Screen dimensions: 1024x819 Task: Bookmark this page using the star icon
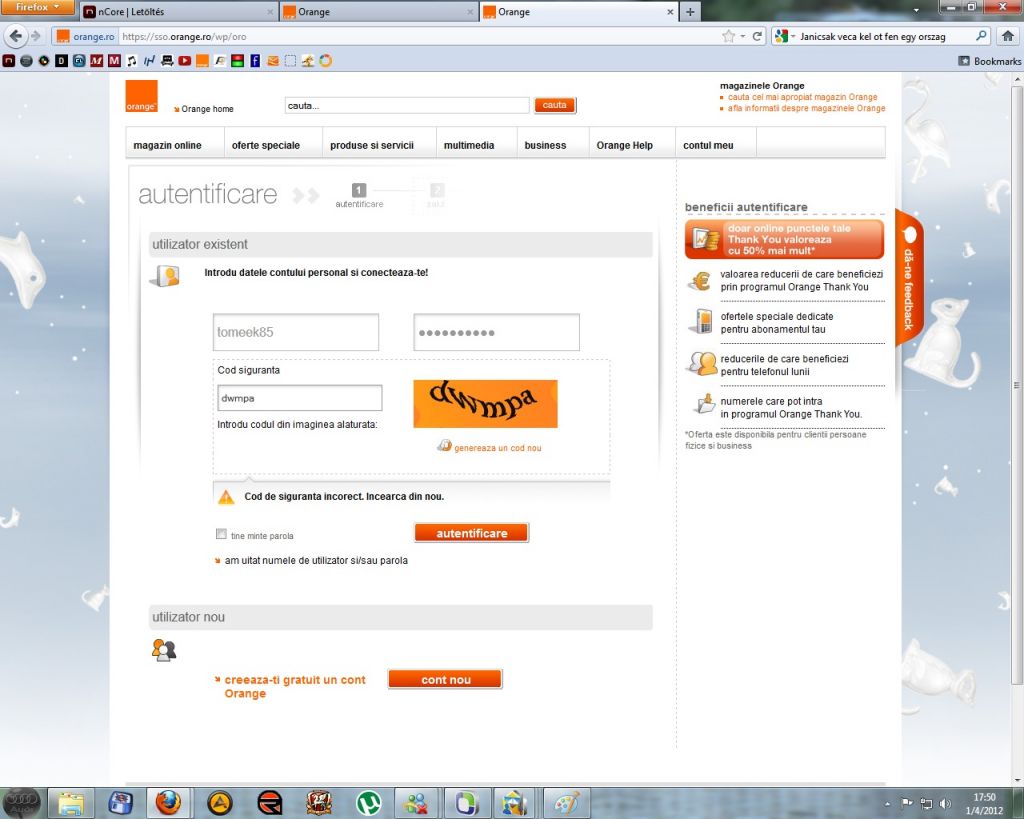pyautogui.click(x=729, y=36)
